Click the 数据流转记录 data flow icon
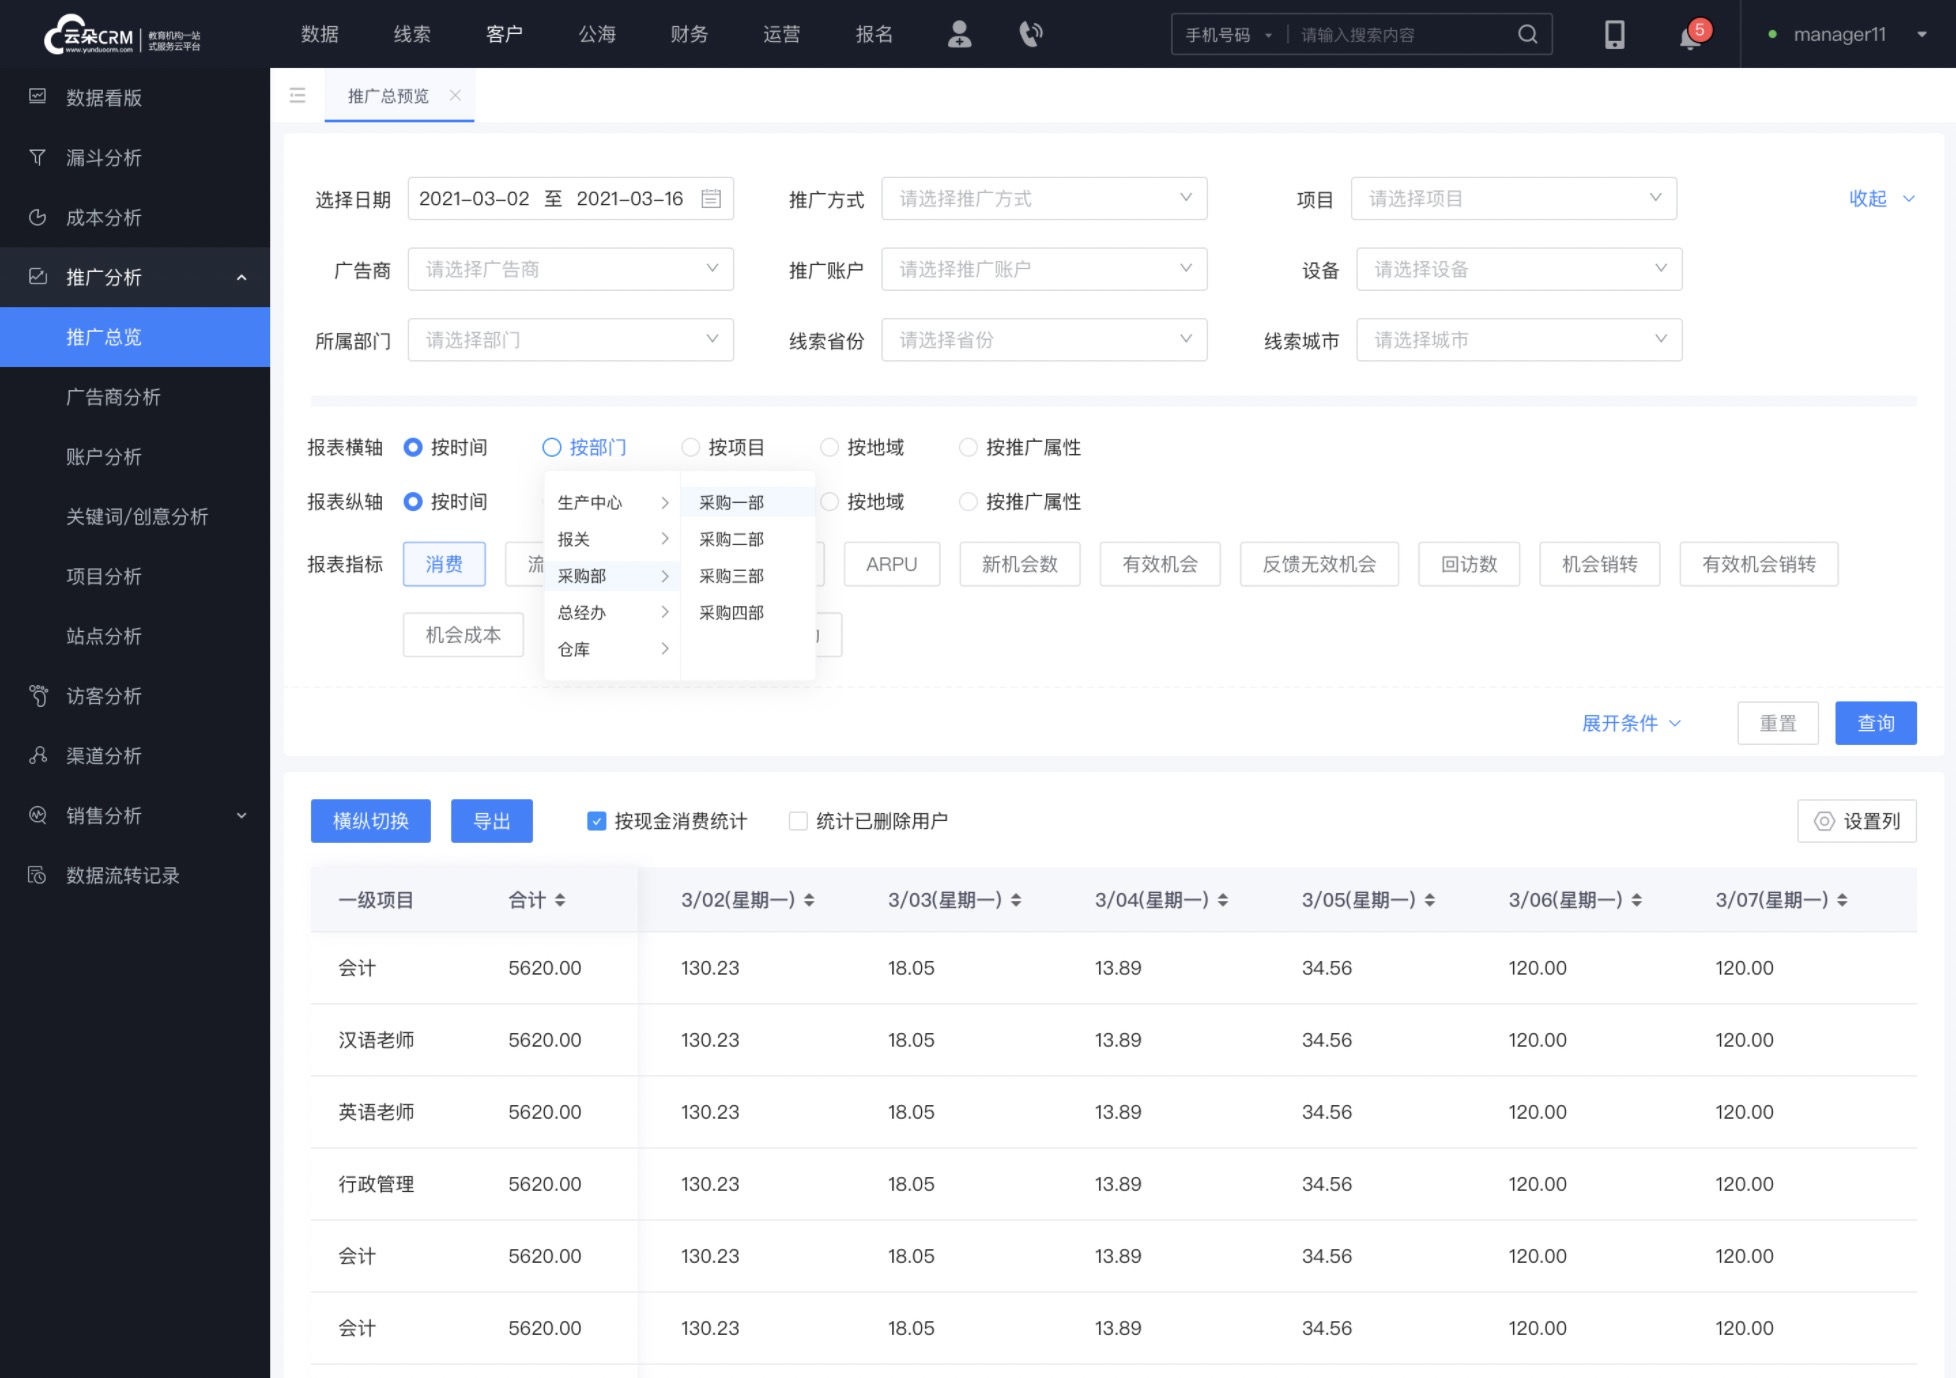 pos(36,875)
